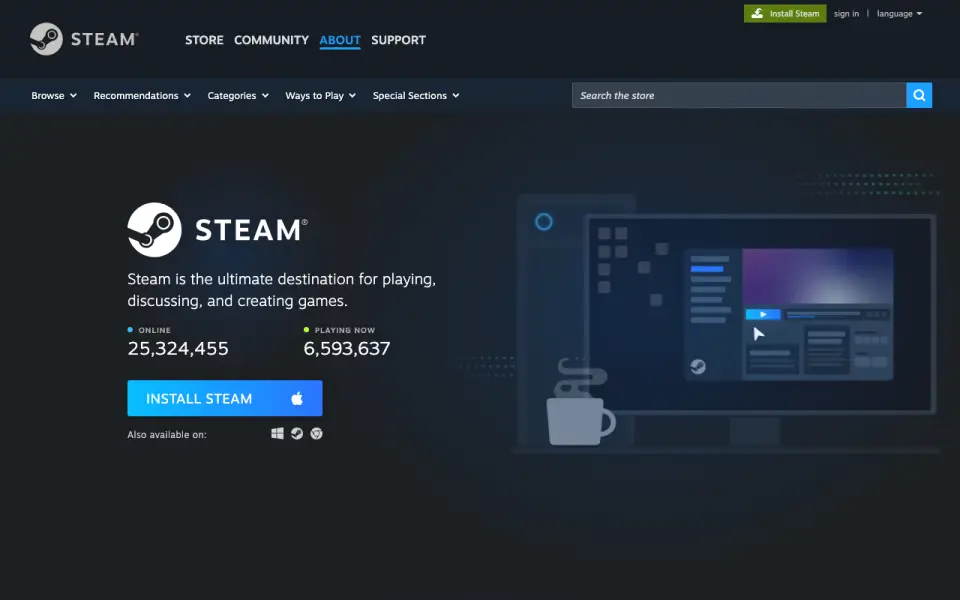Click the online count 25,324,455

[x=178, y=348]
